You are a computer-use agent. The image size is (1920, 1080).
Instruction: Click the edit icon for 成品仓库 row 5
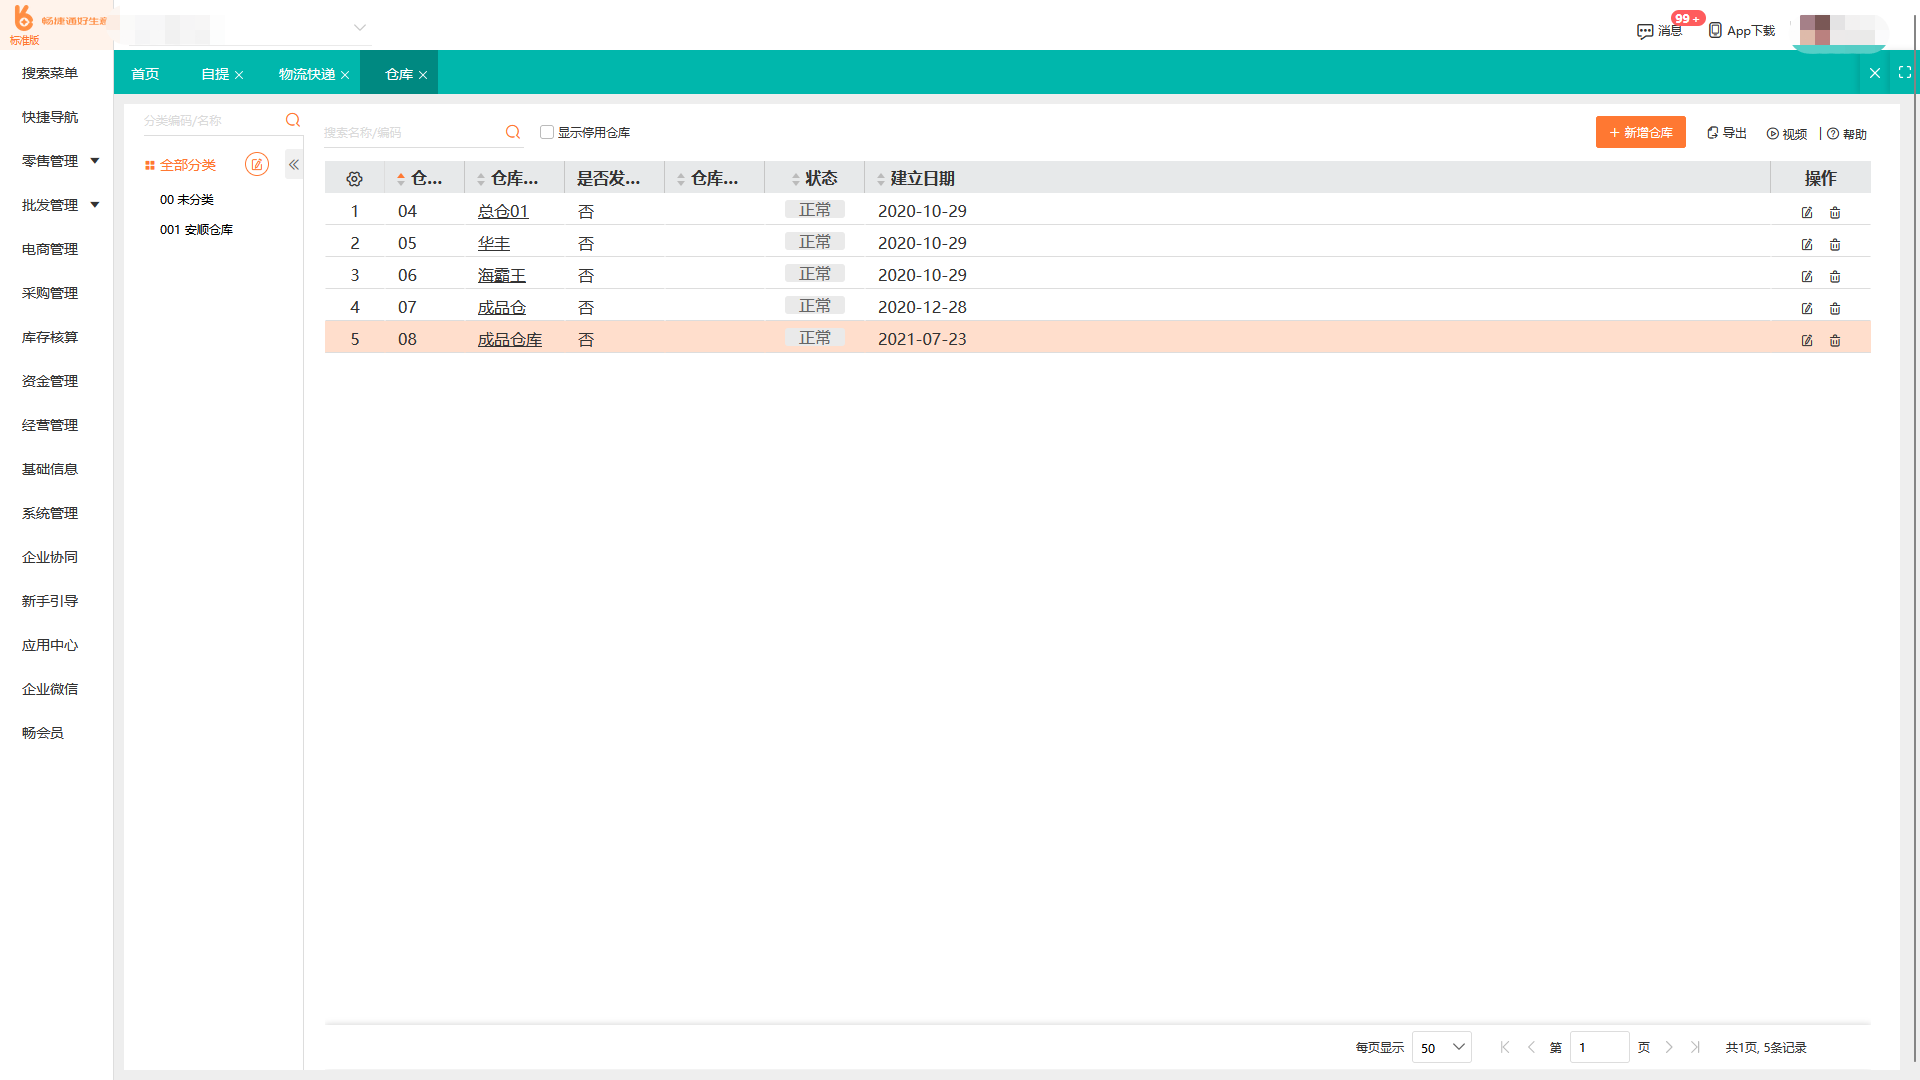click(x=1807, y=339)
